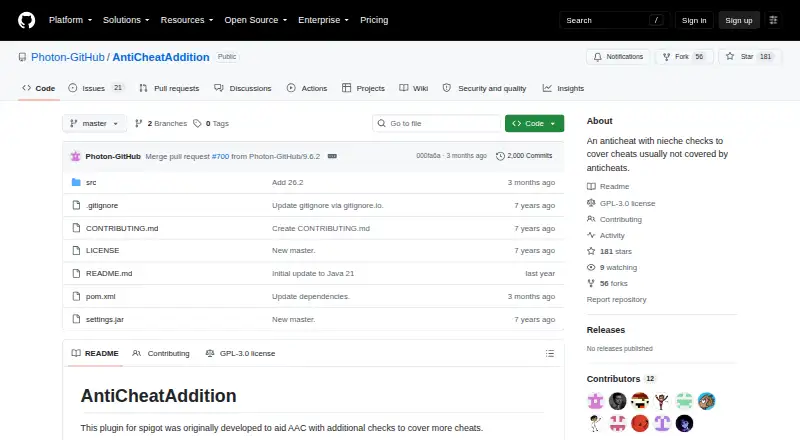This screenshot has height=440, width=800.
Task: Open the .gitignore file
Action: 102,205
